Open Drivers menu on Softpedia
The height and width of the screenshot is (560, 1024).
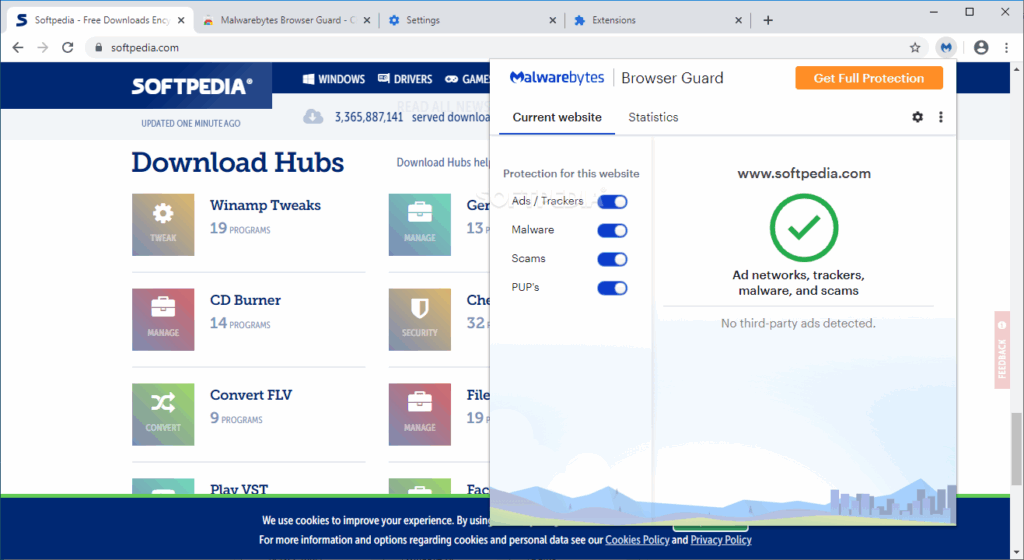pyautogui.click(x=405, y=79)
